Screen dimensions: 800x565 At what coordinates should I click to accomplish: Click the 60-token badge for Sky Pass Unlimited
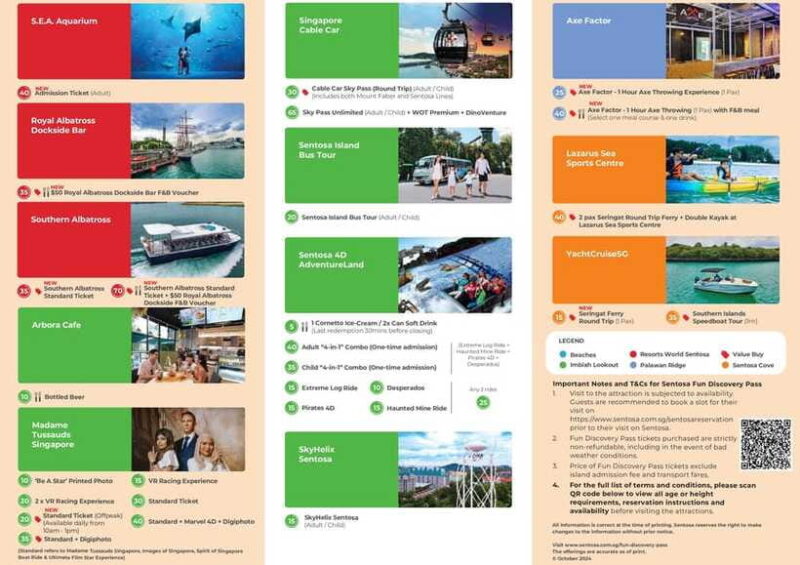(292, 112)
